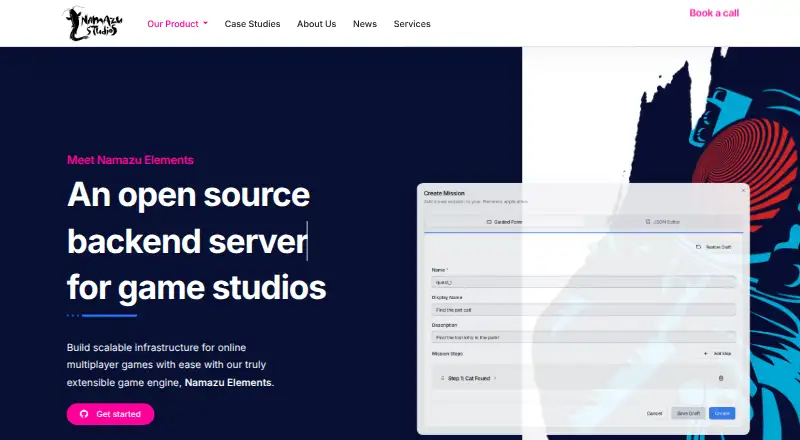
Task: Click the Get started button
Action: click(110, 414)
